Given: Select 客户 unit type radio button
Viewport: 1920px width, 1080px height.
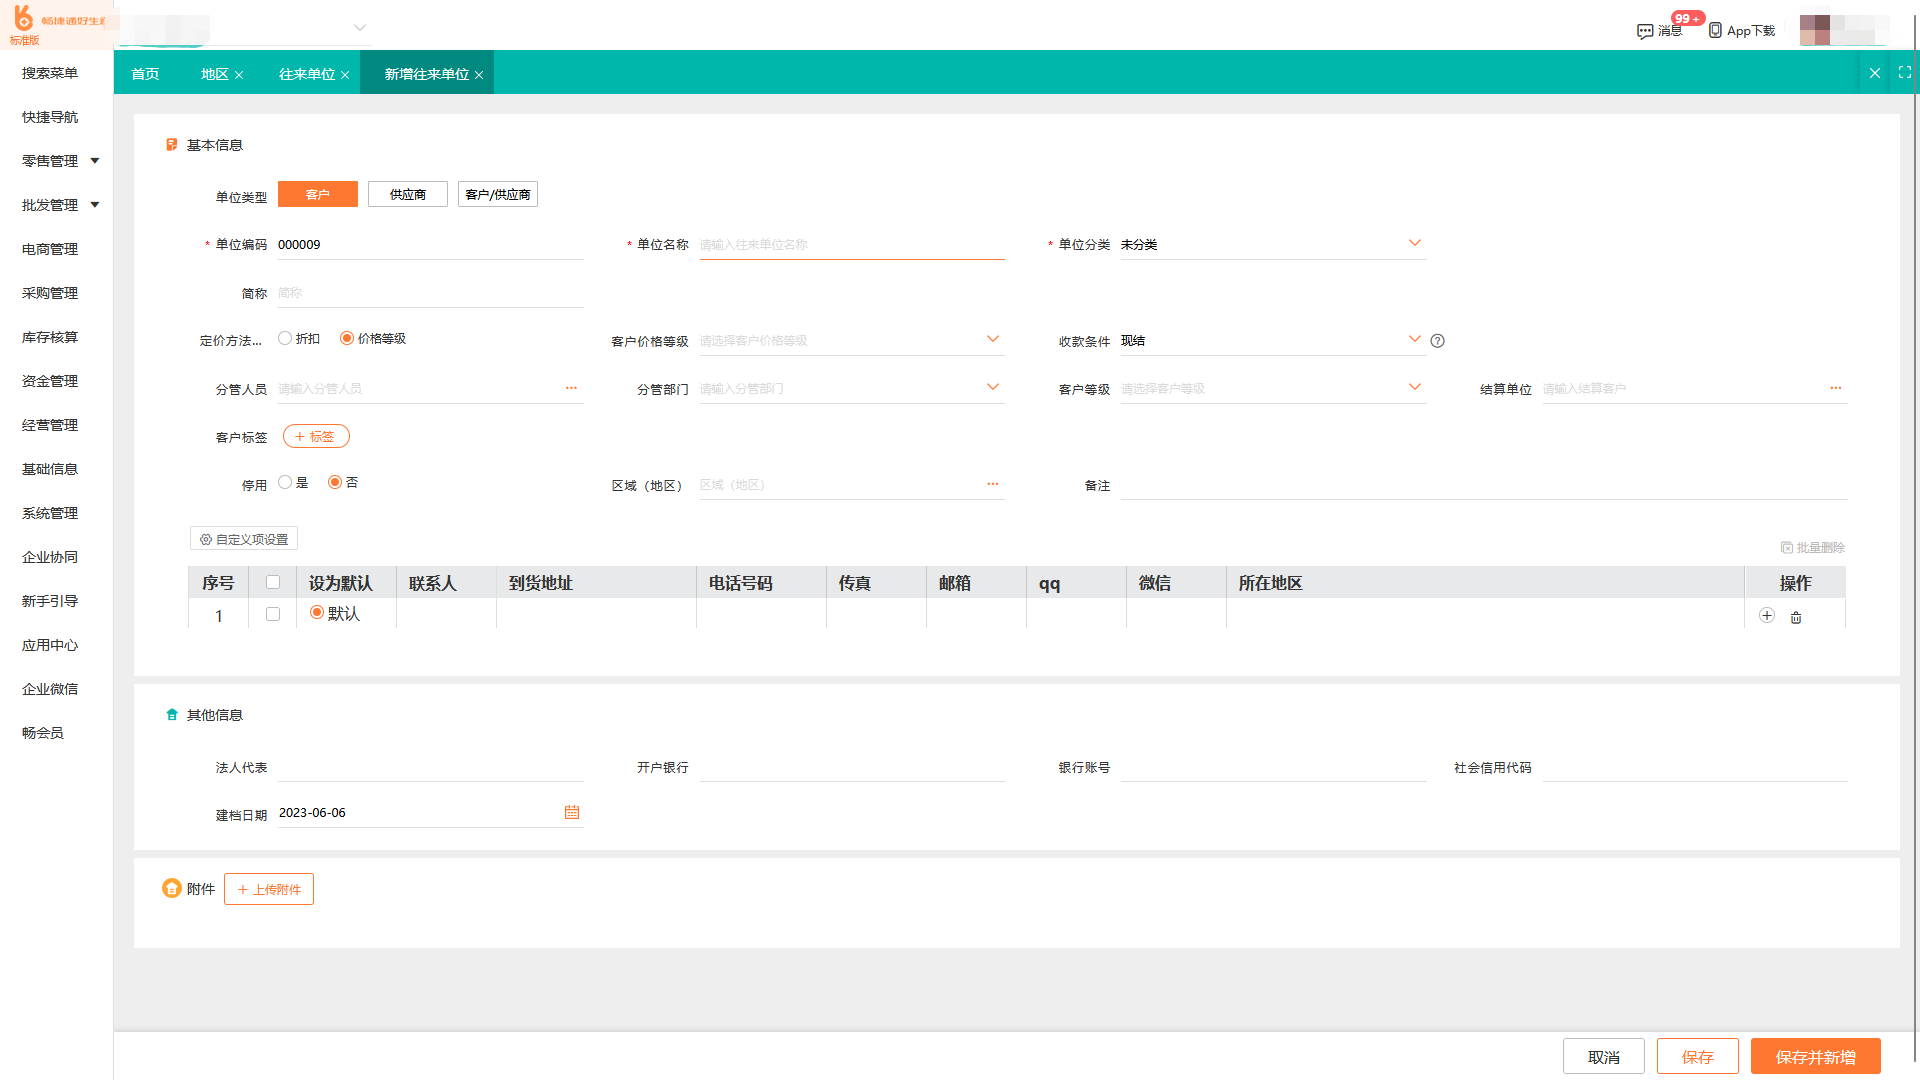Looking at the screenshot, I should click(318, 194).
